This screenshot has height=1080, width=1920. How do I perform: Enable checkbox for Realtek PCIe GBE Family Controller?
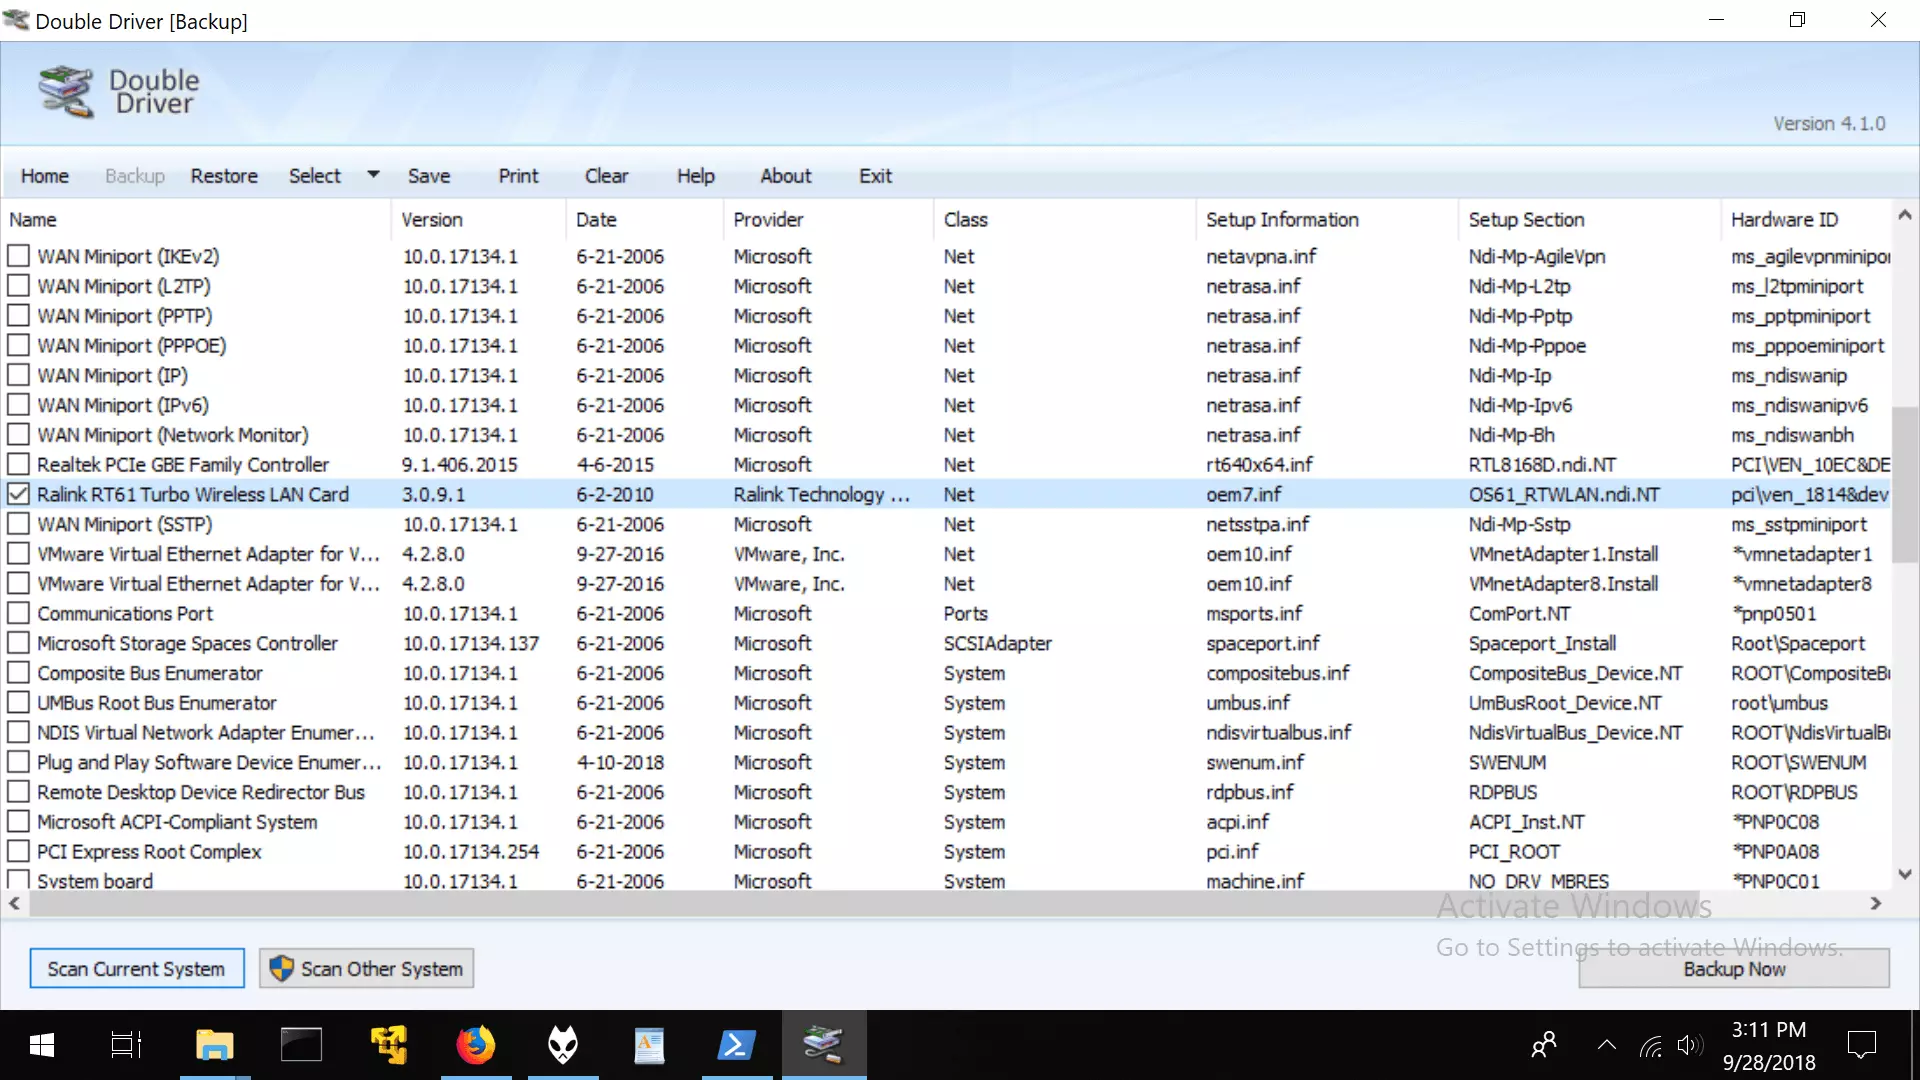[x=18, y=464]
